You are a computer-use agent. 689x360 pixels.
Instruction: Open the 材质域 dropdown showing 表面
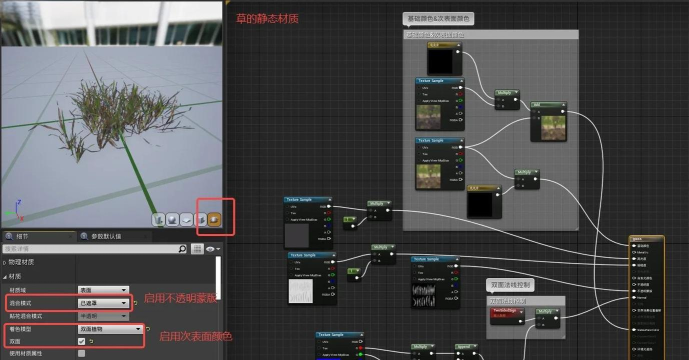coord(103,290)
